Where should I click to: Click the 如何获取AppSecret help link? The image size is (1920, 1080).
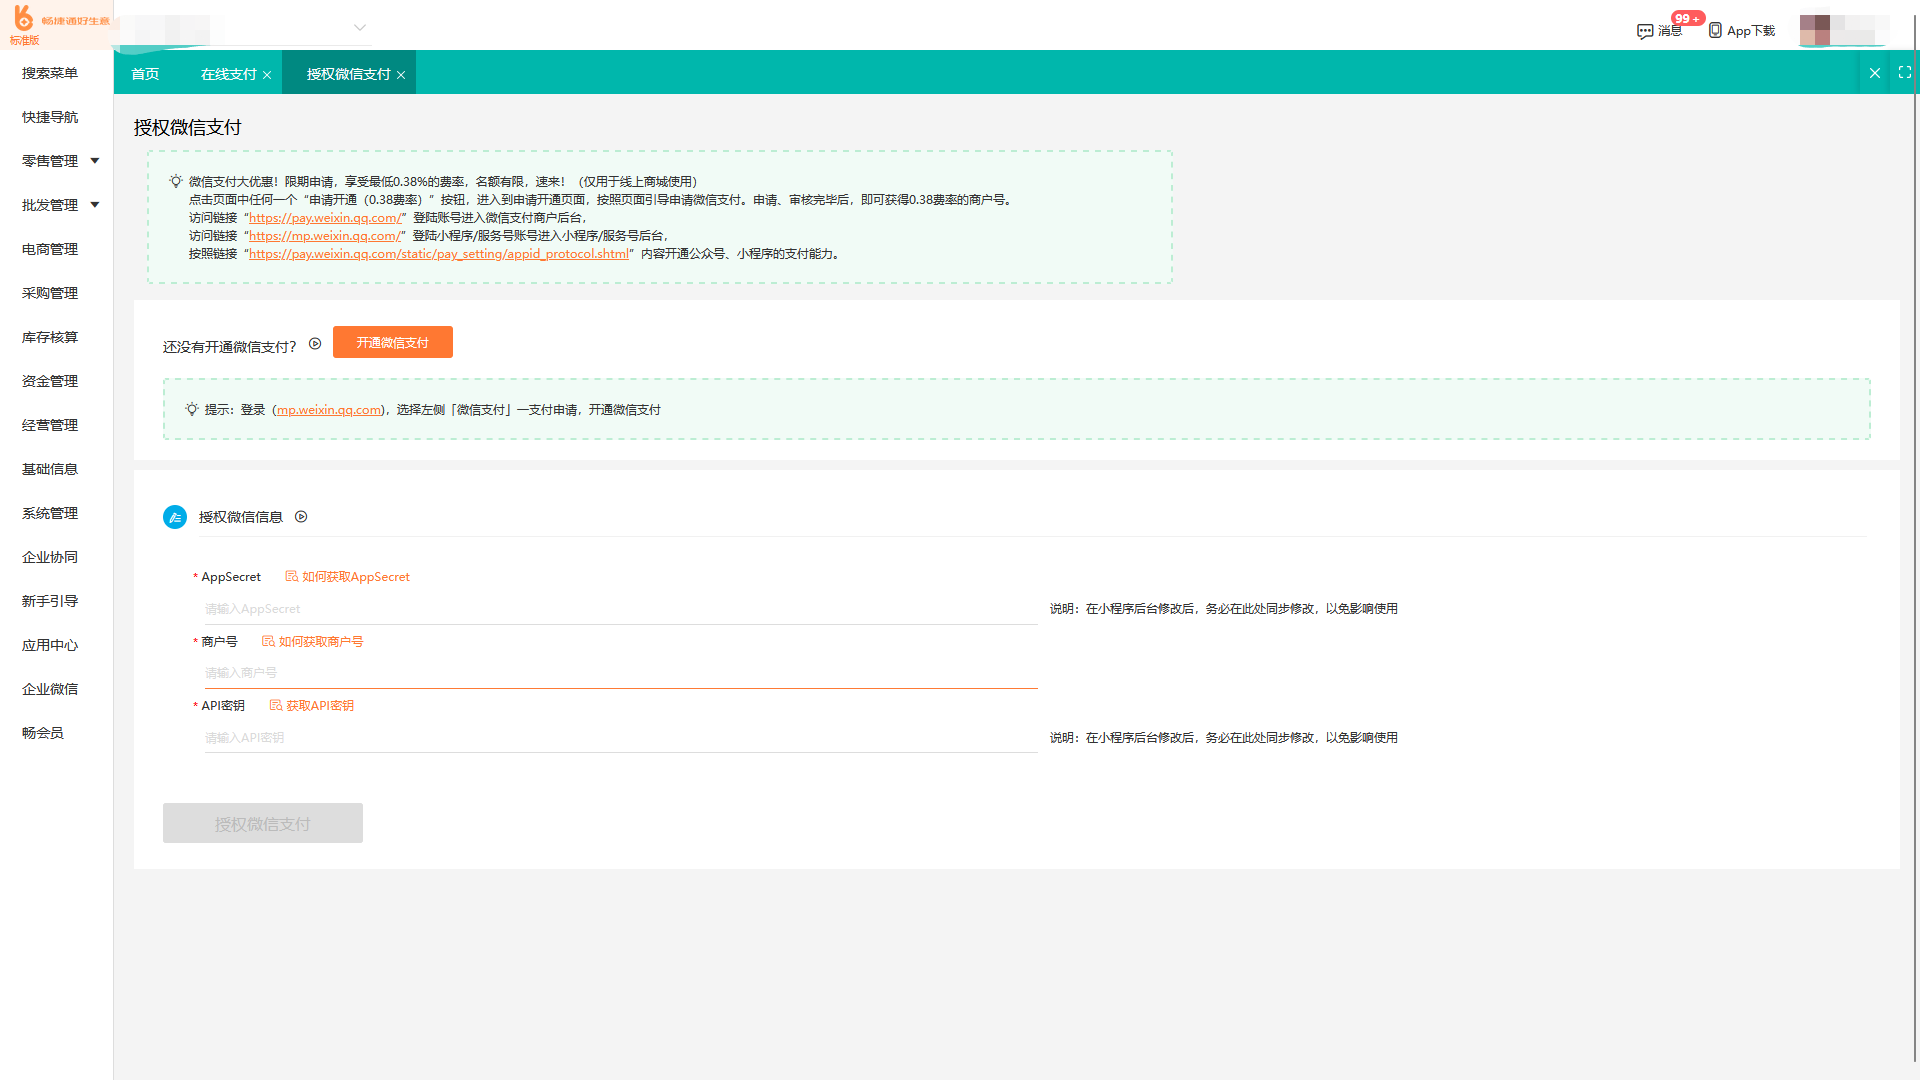tap(347, 576)
